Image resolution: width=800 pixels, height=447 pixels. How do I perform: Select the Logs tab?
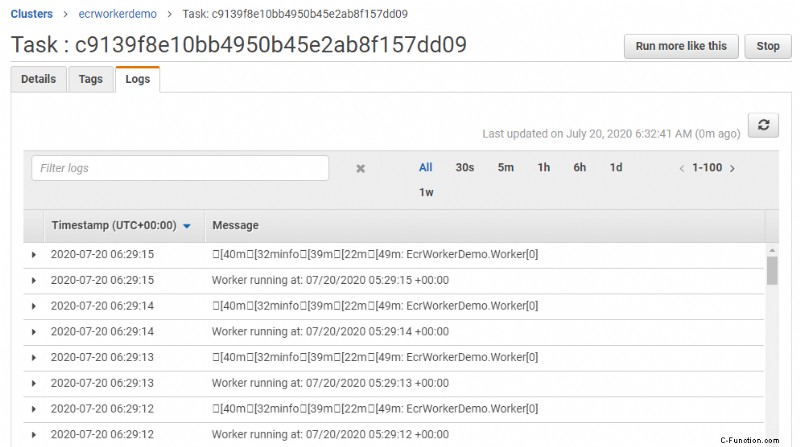click(137, 79)
